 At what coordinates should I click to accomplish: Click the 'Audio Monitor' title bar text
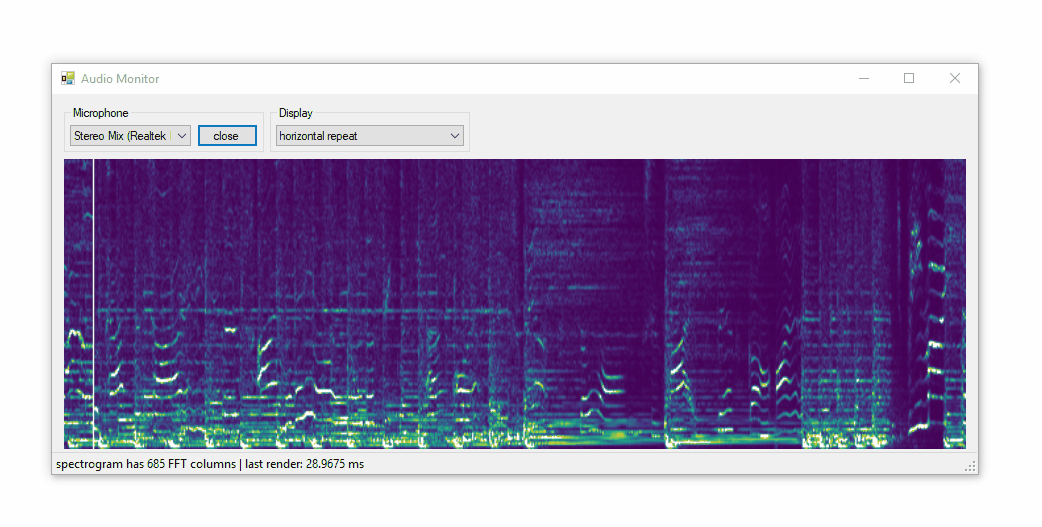tap(120, 79)
